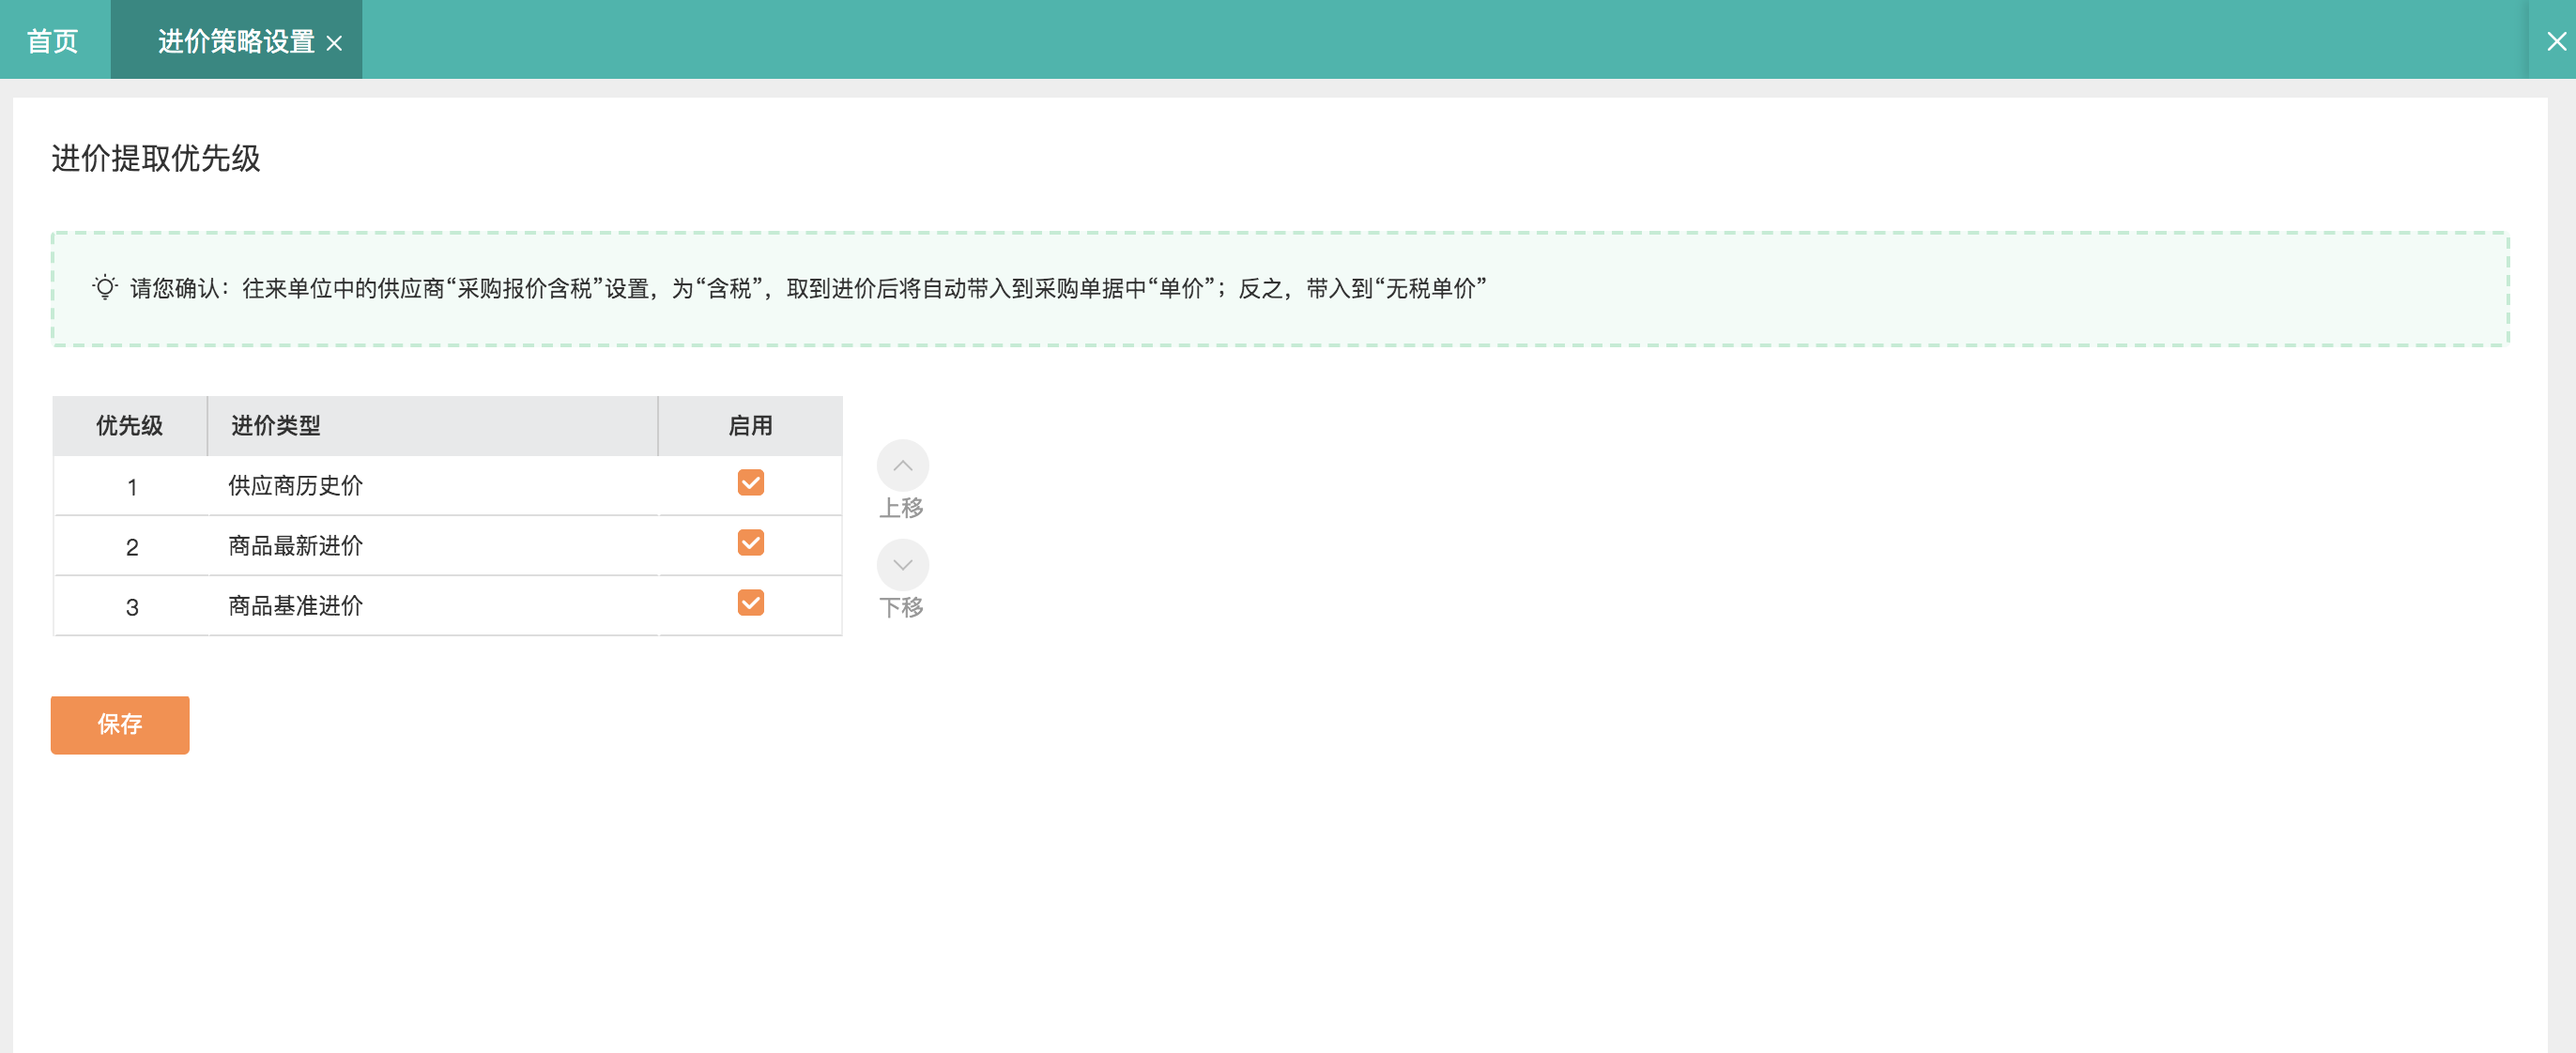Click priority row for 商品最新进价
Screen dimensions: 2576x1053
point(443,543)
